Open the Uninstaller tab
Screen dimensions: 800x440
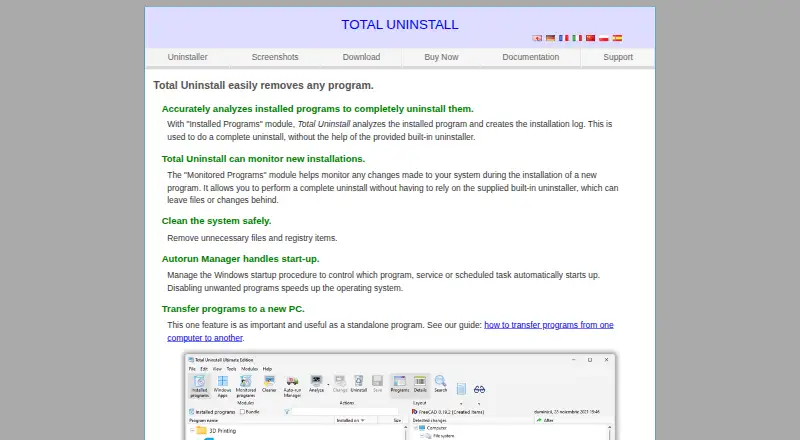[x=188, y=57]
